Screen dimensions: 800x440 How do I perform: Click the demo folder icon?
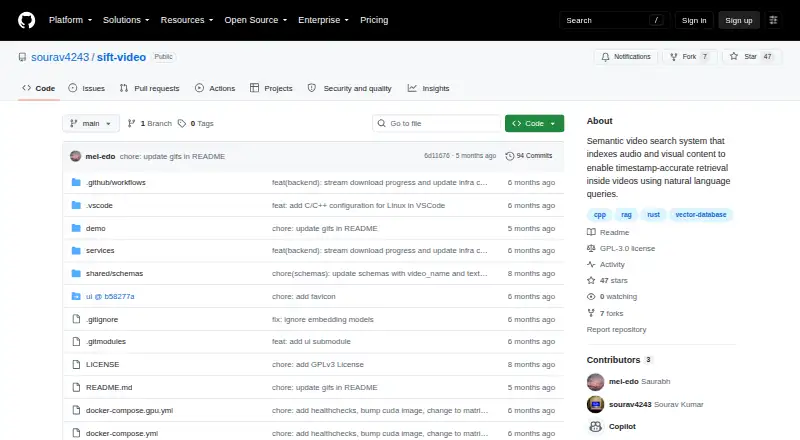pyautogui.click(x=76, y=228)
